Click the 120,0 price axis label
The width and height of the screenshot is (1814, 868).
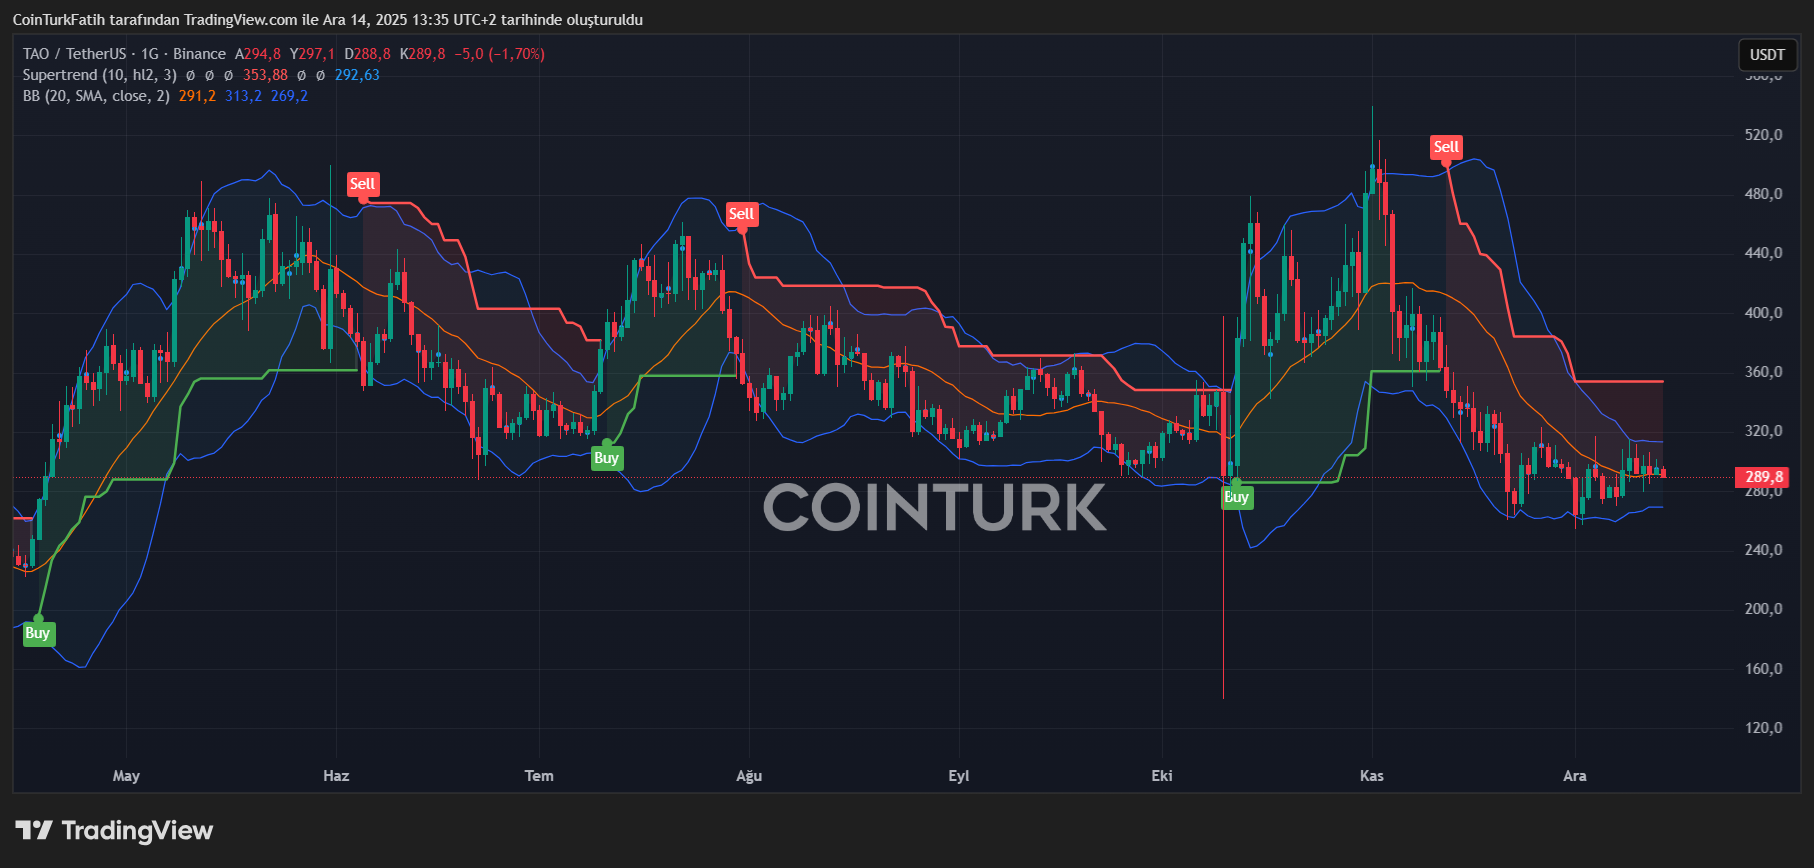1763,728
